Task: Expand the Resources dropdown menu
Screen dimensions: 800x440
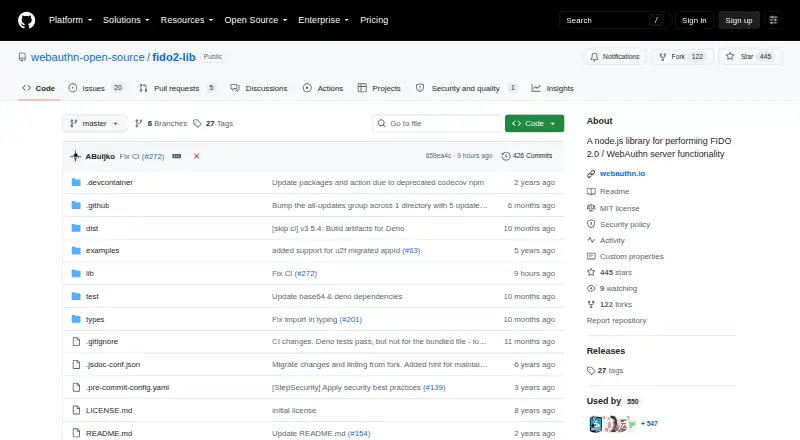Action: click(x=187, y=20)
